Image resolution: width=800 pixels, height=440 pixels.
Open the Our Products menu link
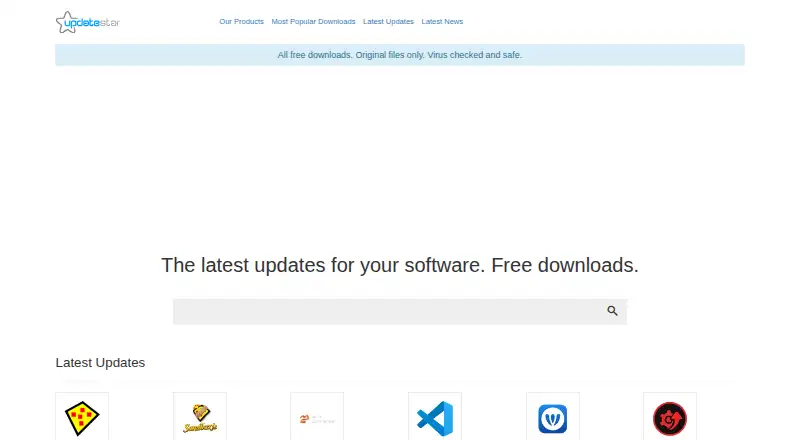click(241, 21)
